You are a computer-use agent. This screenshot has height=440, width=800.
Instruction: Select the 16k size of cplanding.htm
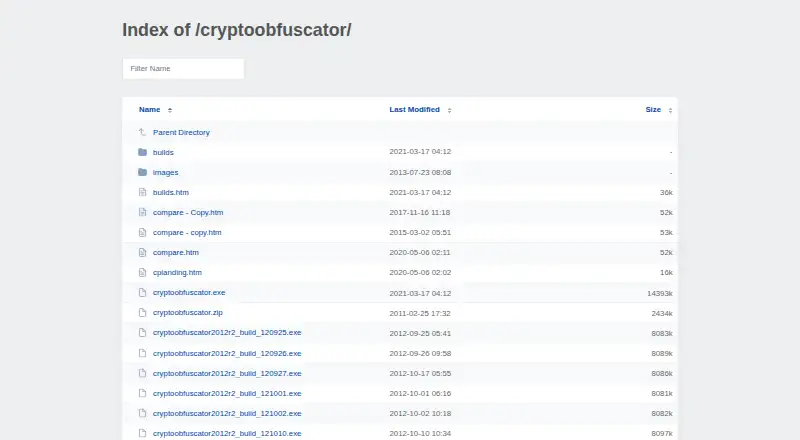pos(666,273)
